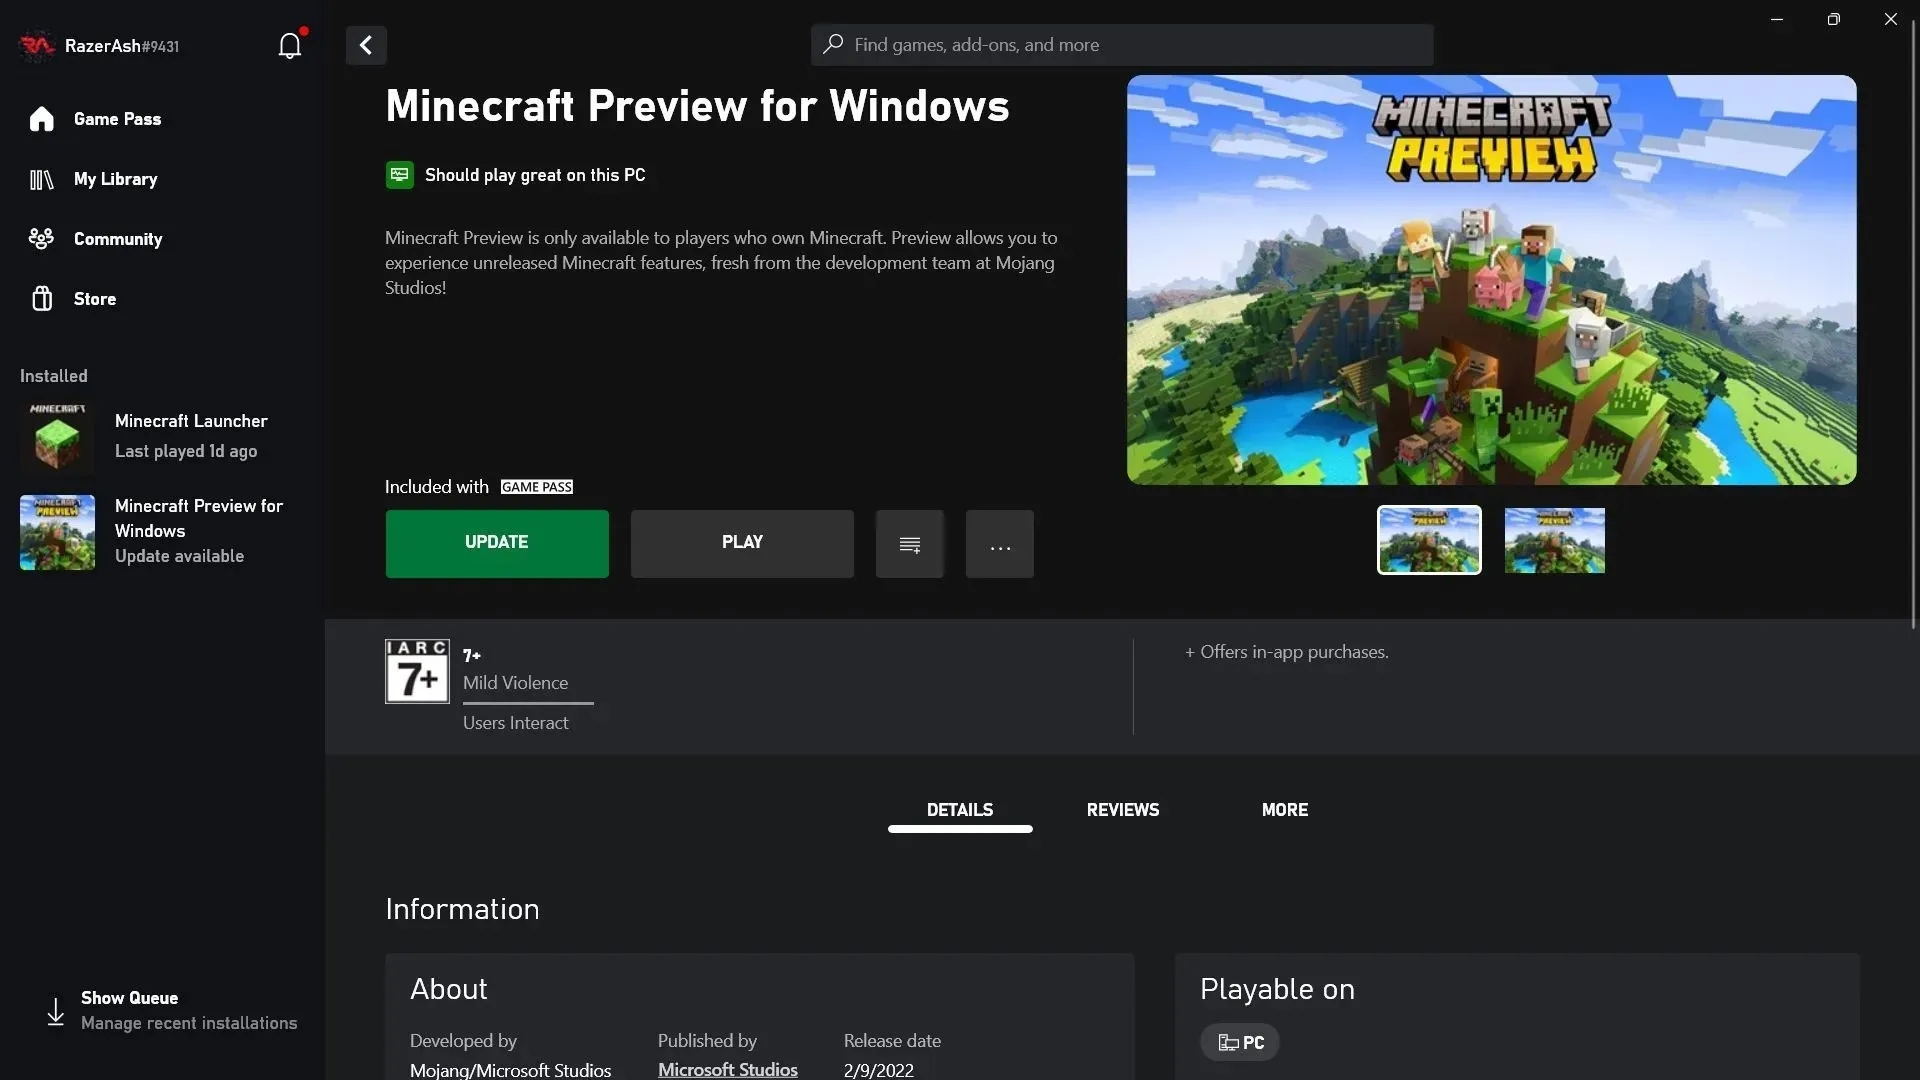This screenshot has height=1080, width=1920.
Task: Open the three-dots more options button
Action: pyautogui.click(x=1000, y=544)
